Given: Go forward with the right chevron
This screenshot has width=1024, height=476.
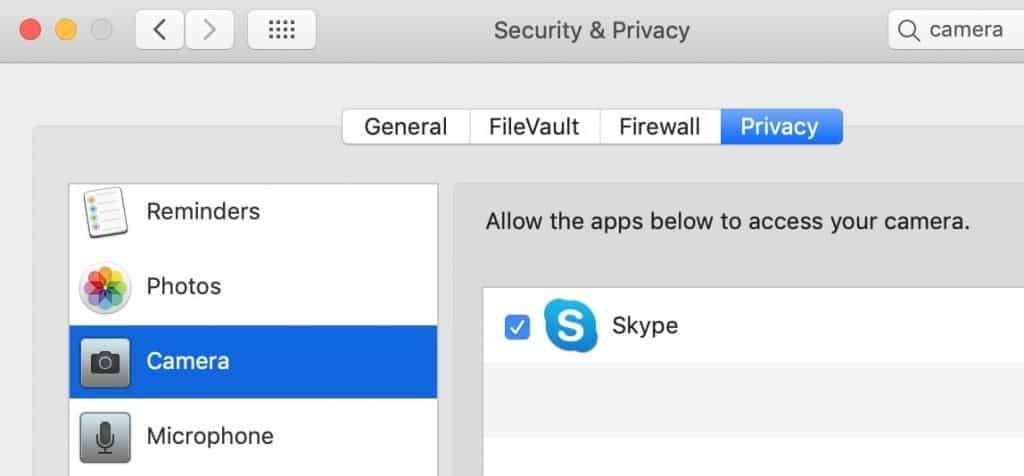Looking at the screenshot, I should click(x=210, y=30).
